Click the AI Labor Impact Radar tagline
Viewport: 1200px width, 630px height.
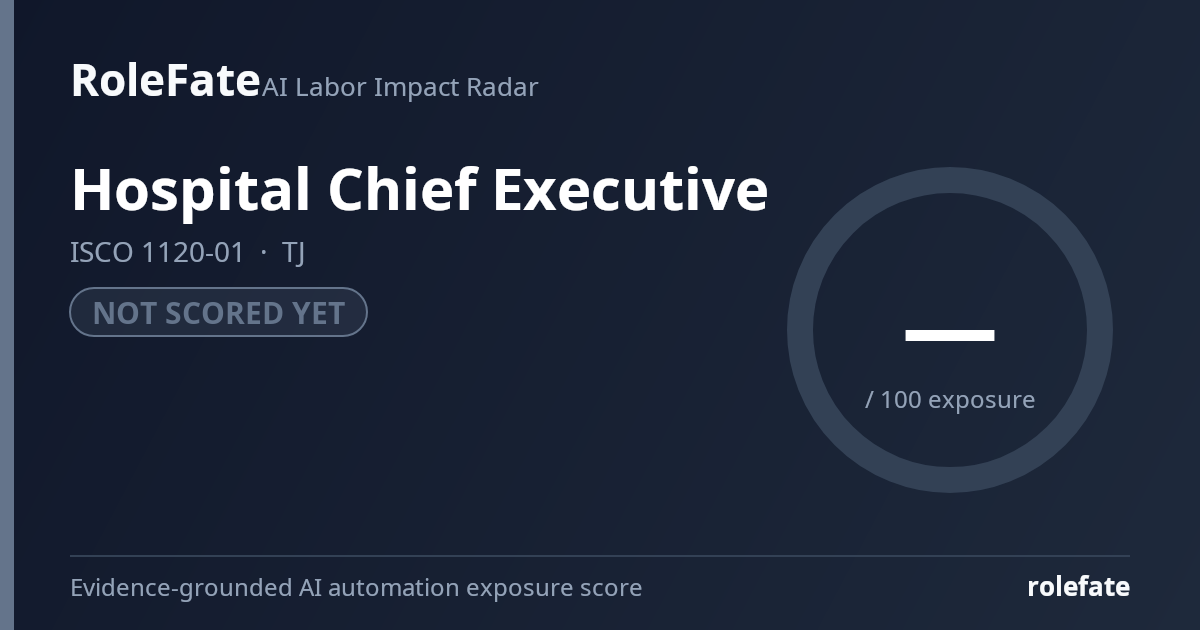tap(400, 87)
